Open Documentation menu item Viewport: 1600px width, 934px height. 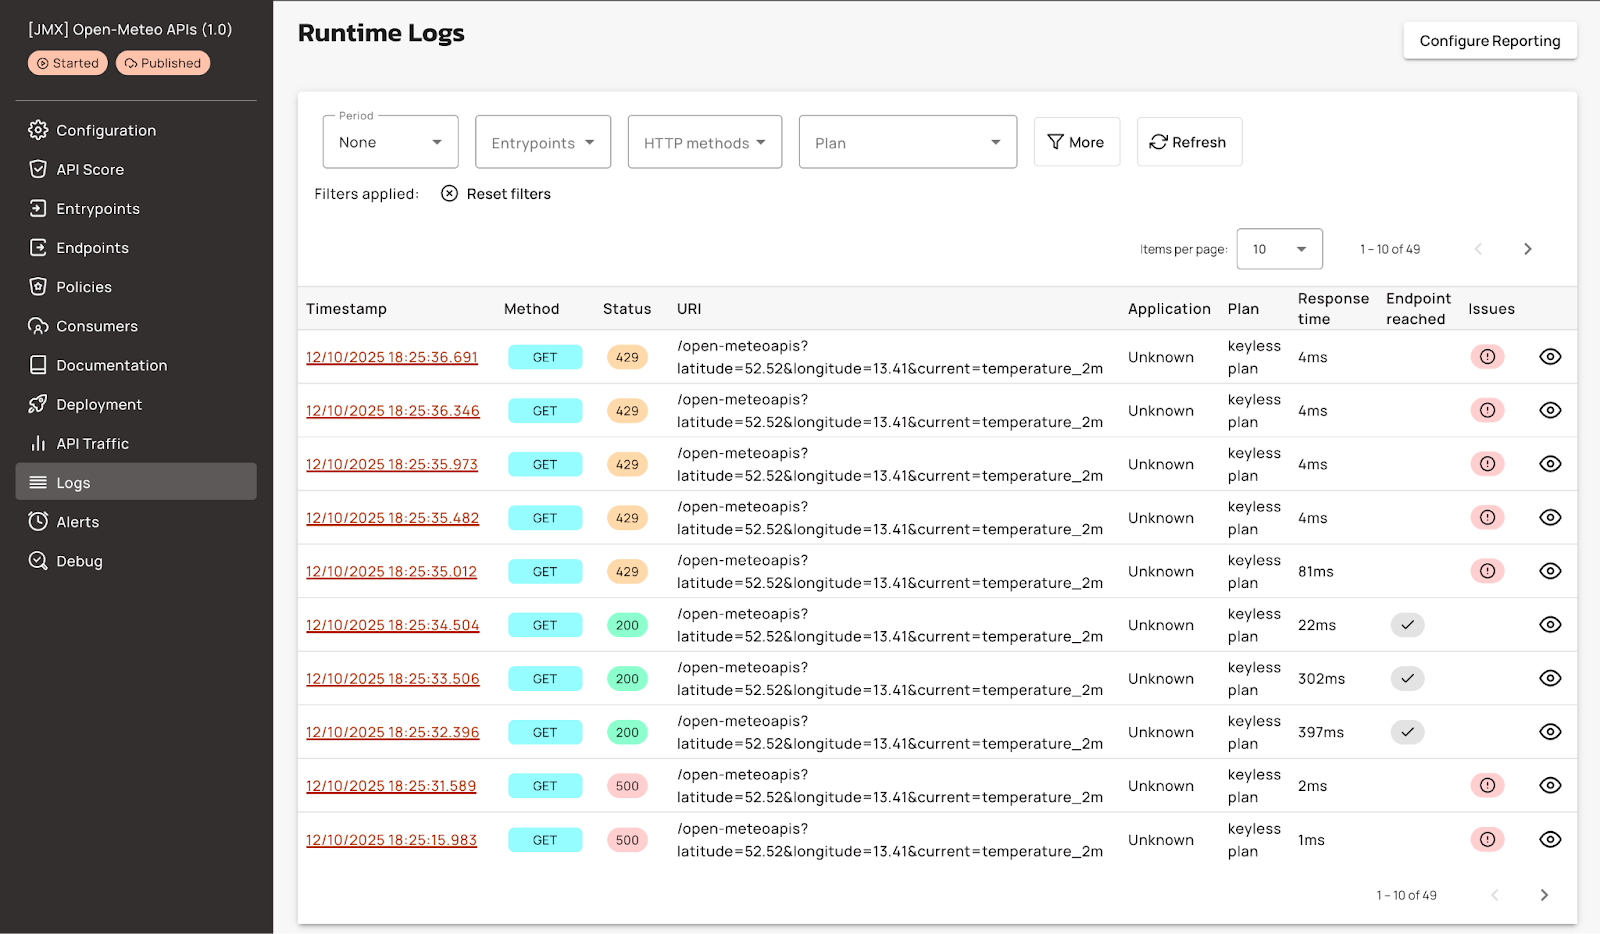pyautogui.click(x=111, y=365)
